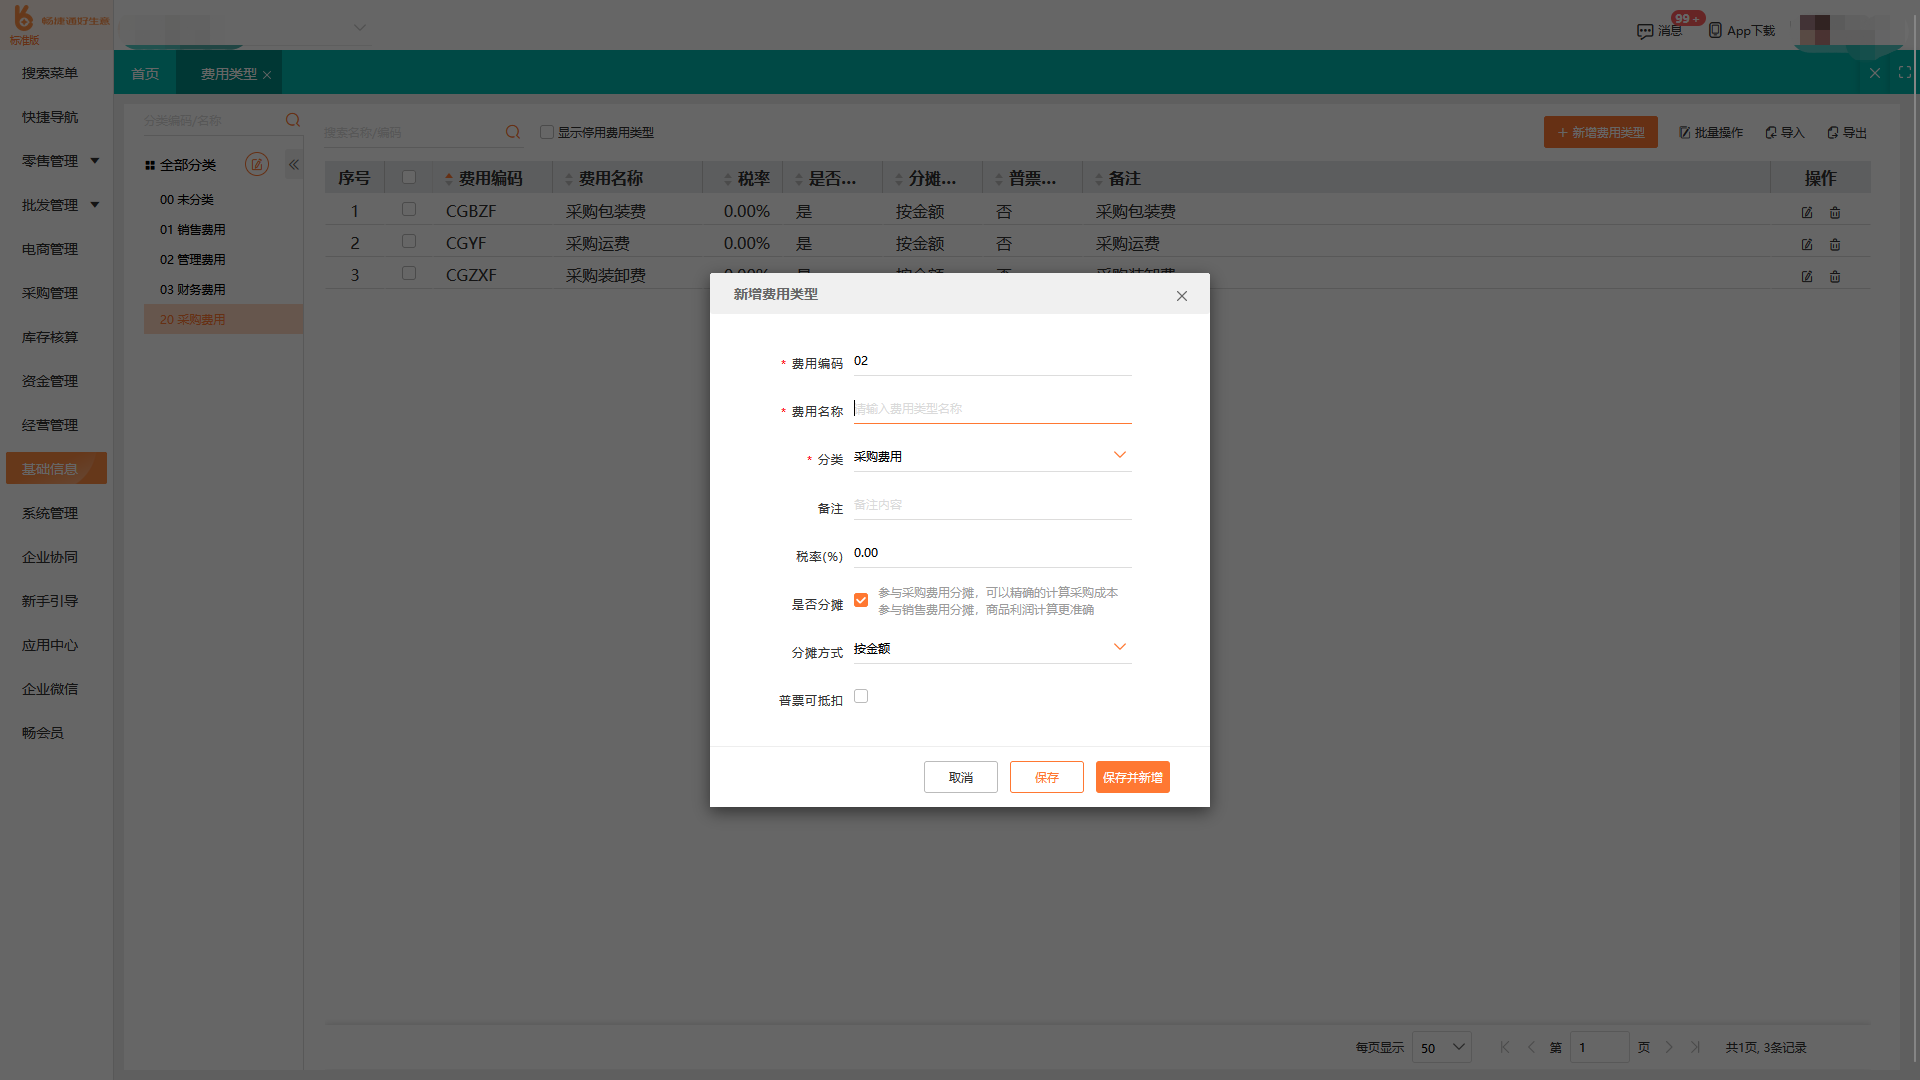Screen dimensions: 1920x1080
Task: Click the import icon in toolbar
Action: point(1787,132)
